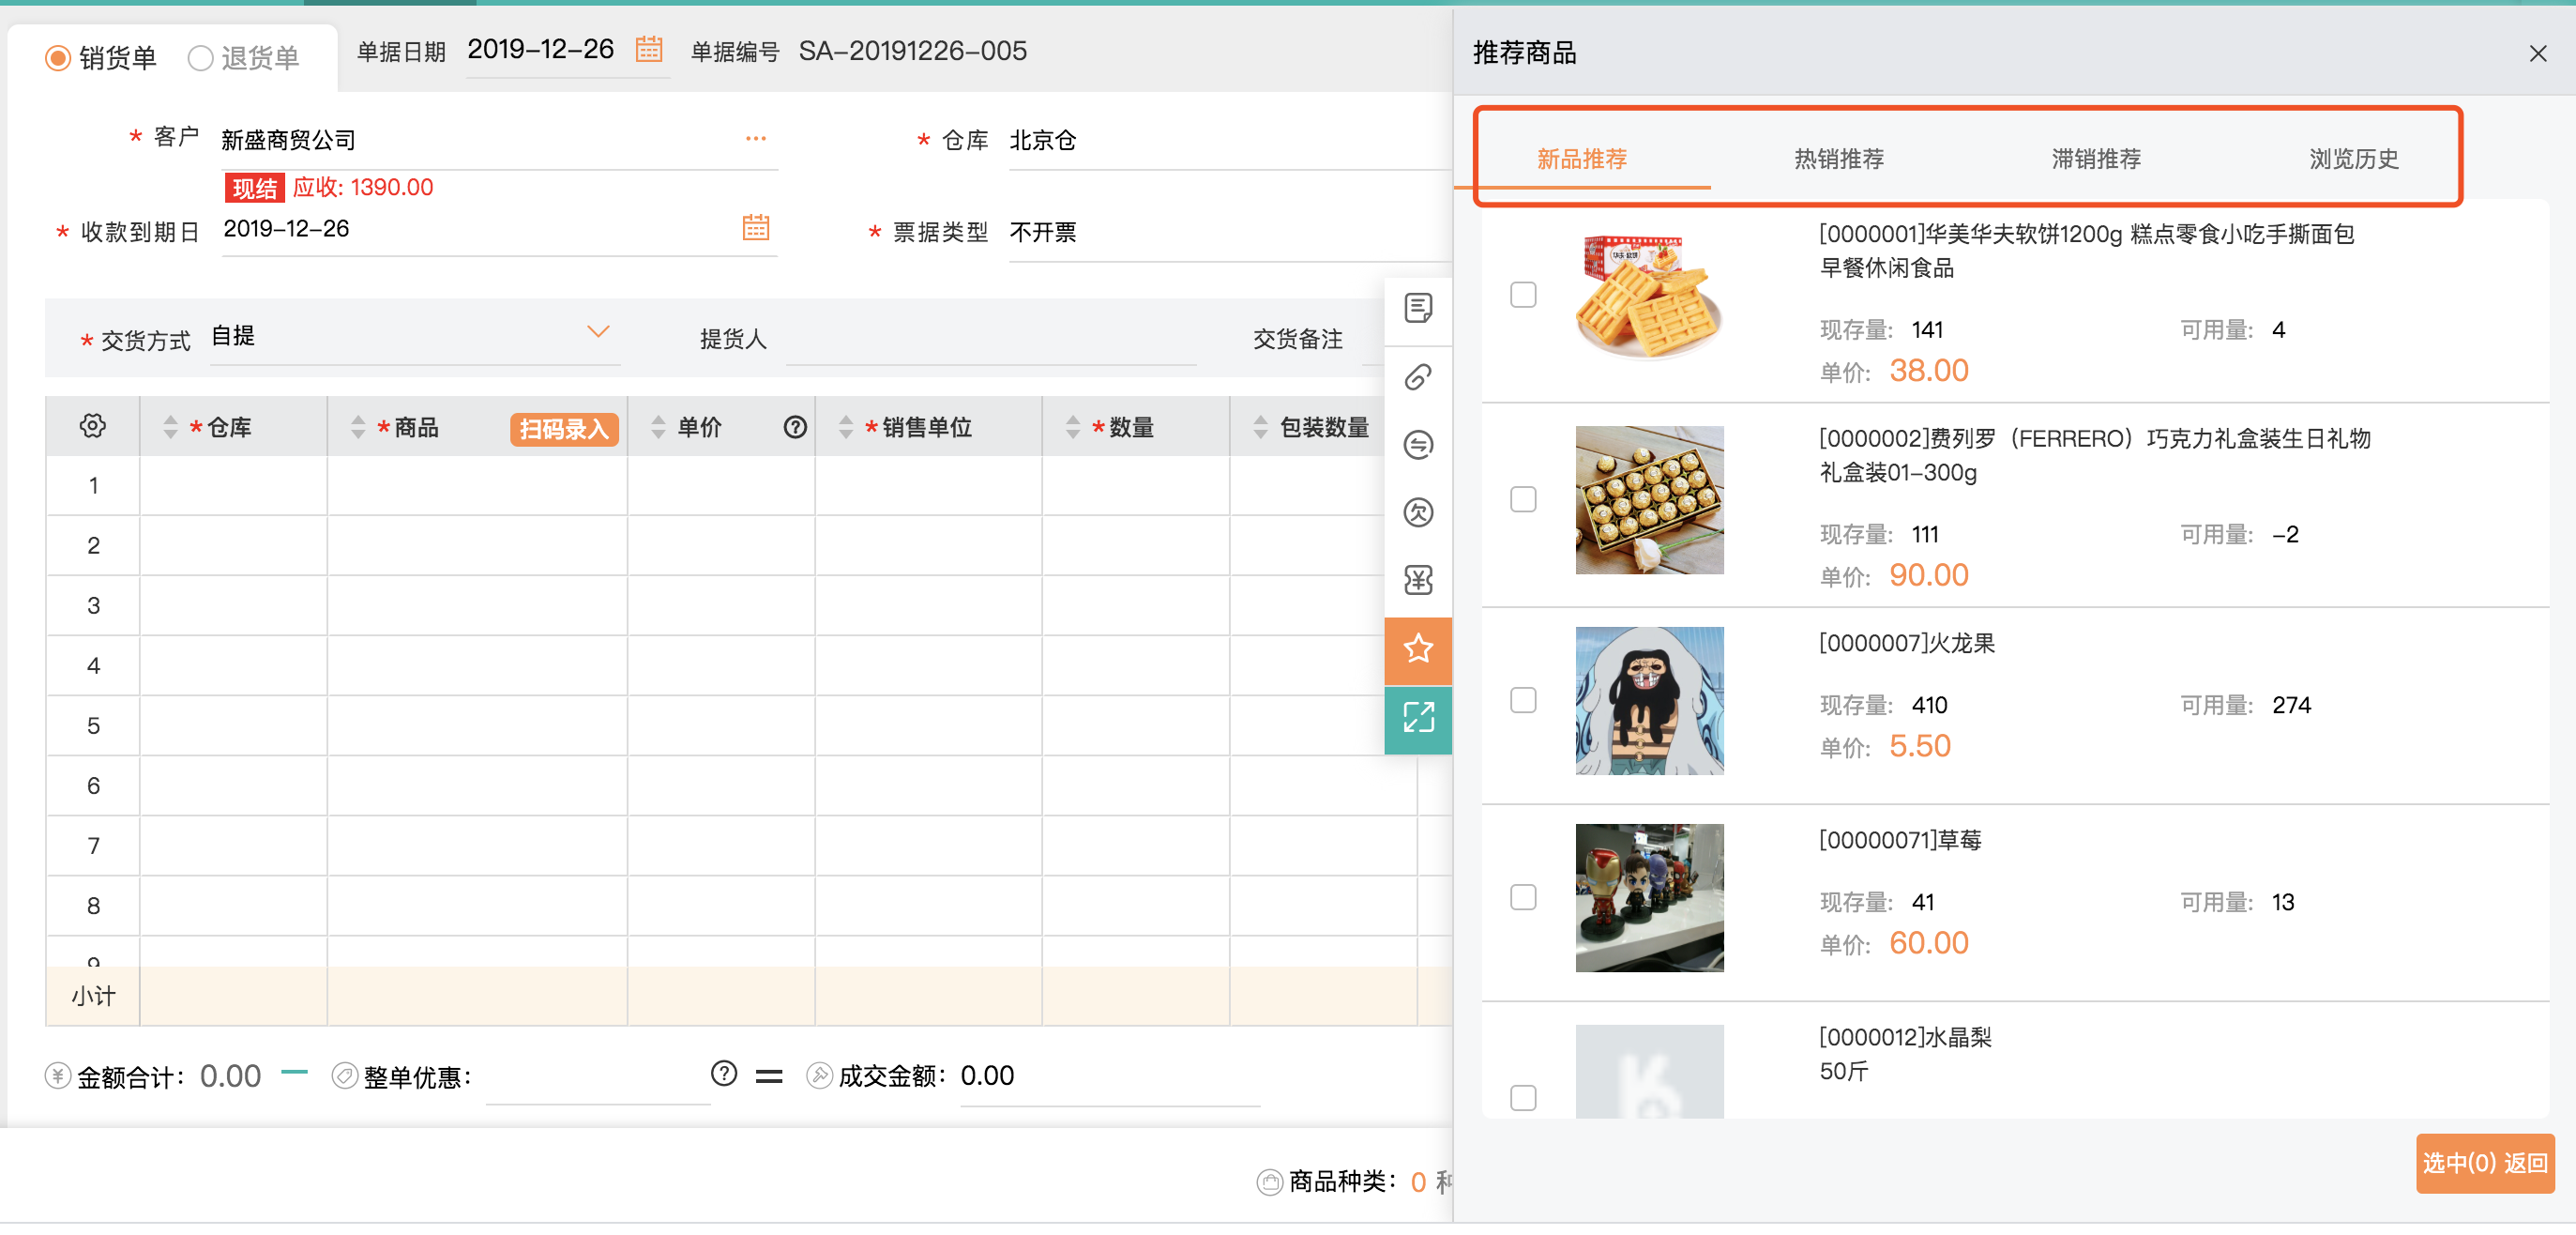Viewport: 2576px width, 1235px height.
Task: Click the scan/barcode entry icon
Action: point(567,431)
